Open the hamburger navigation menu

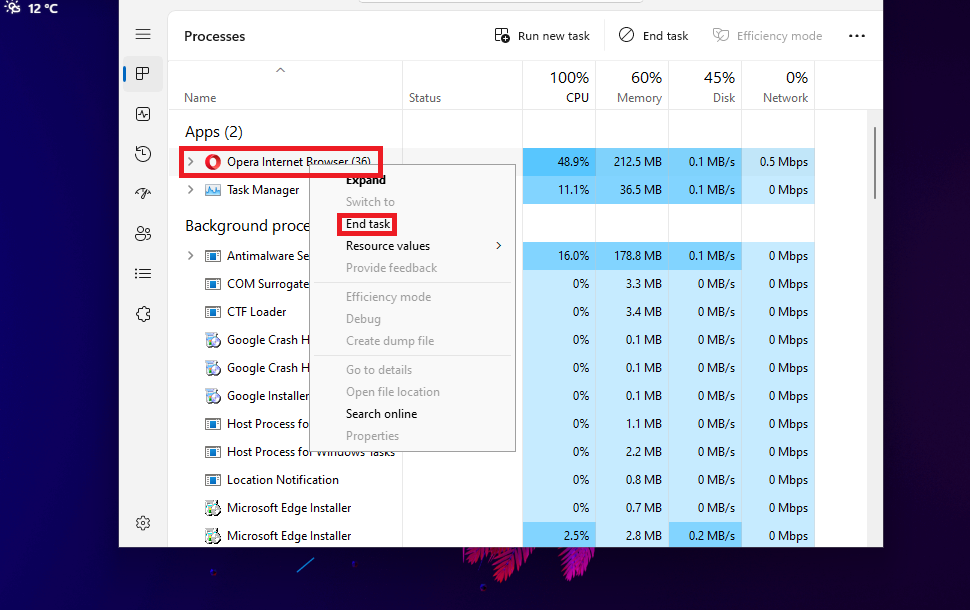pos(143,34)
